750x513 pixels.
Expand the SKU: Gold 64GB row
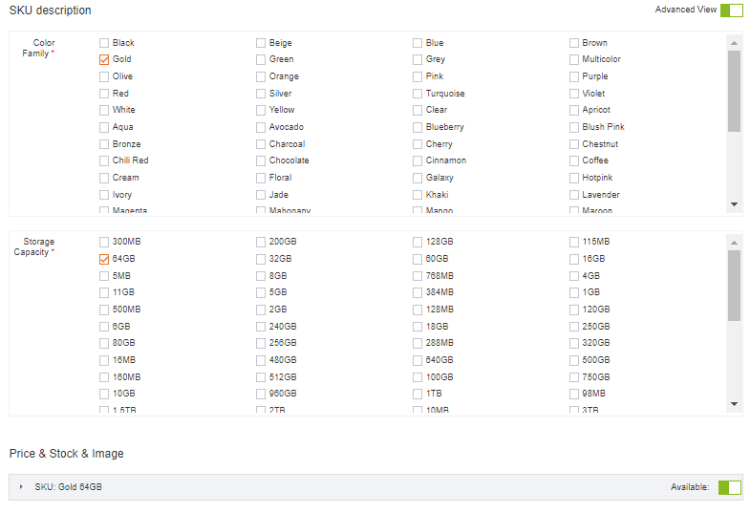click(x=21, y=487)
